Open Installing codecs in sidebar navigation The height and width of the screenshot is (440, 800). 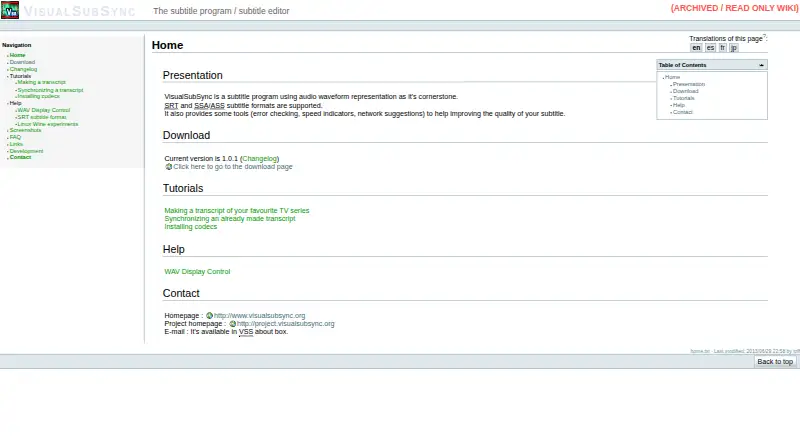tap(39, 96)
